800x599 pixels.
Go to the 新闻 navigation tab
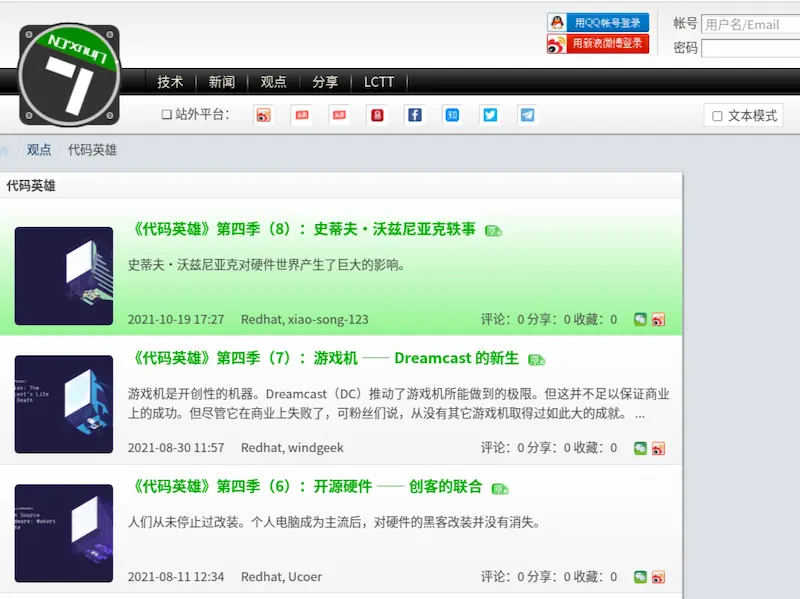click(222, 82)
